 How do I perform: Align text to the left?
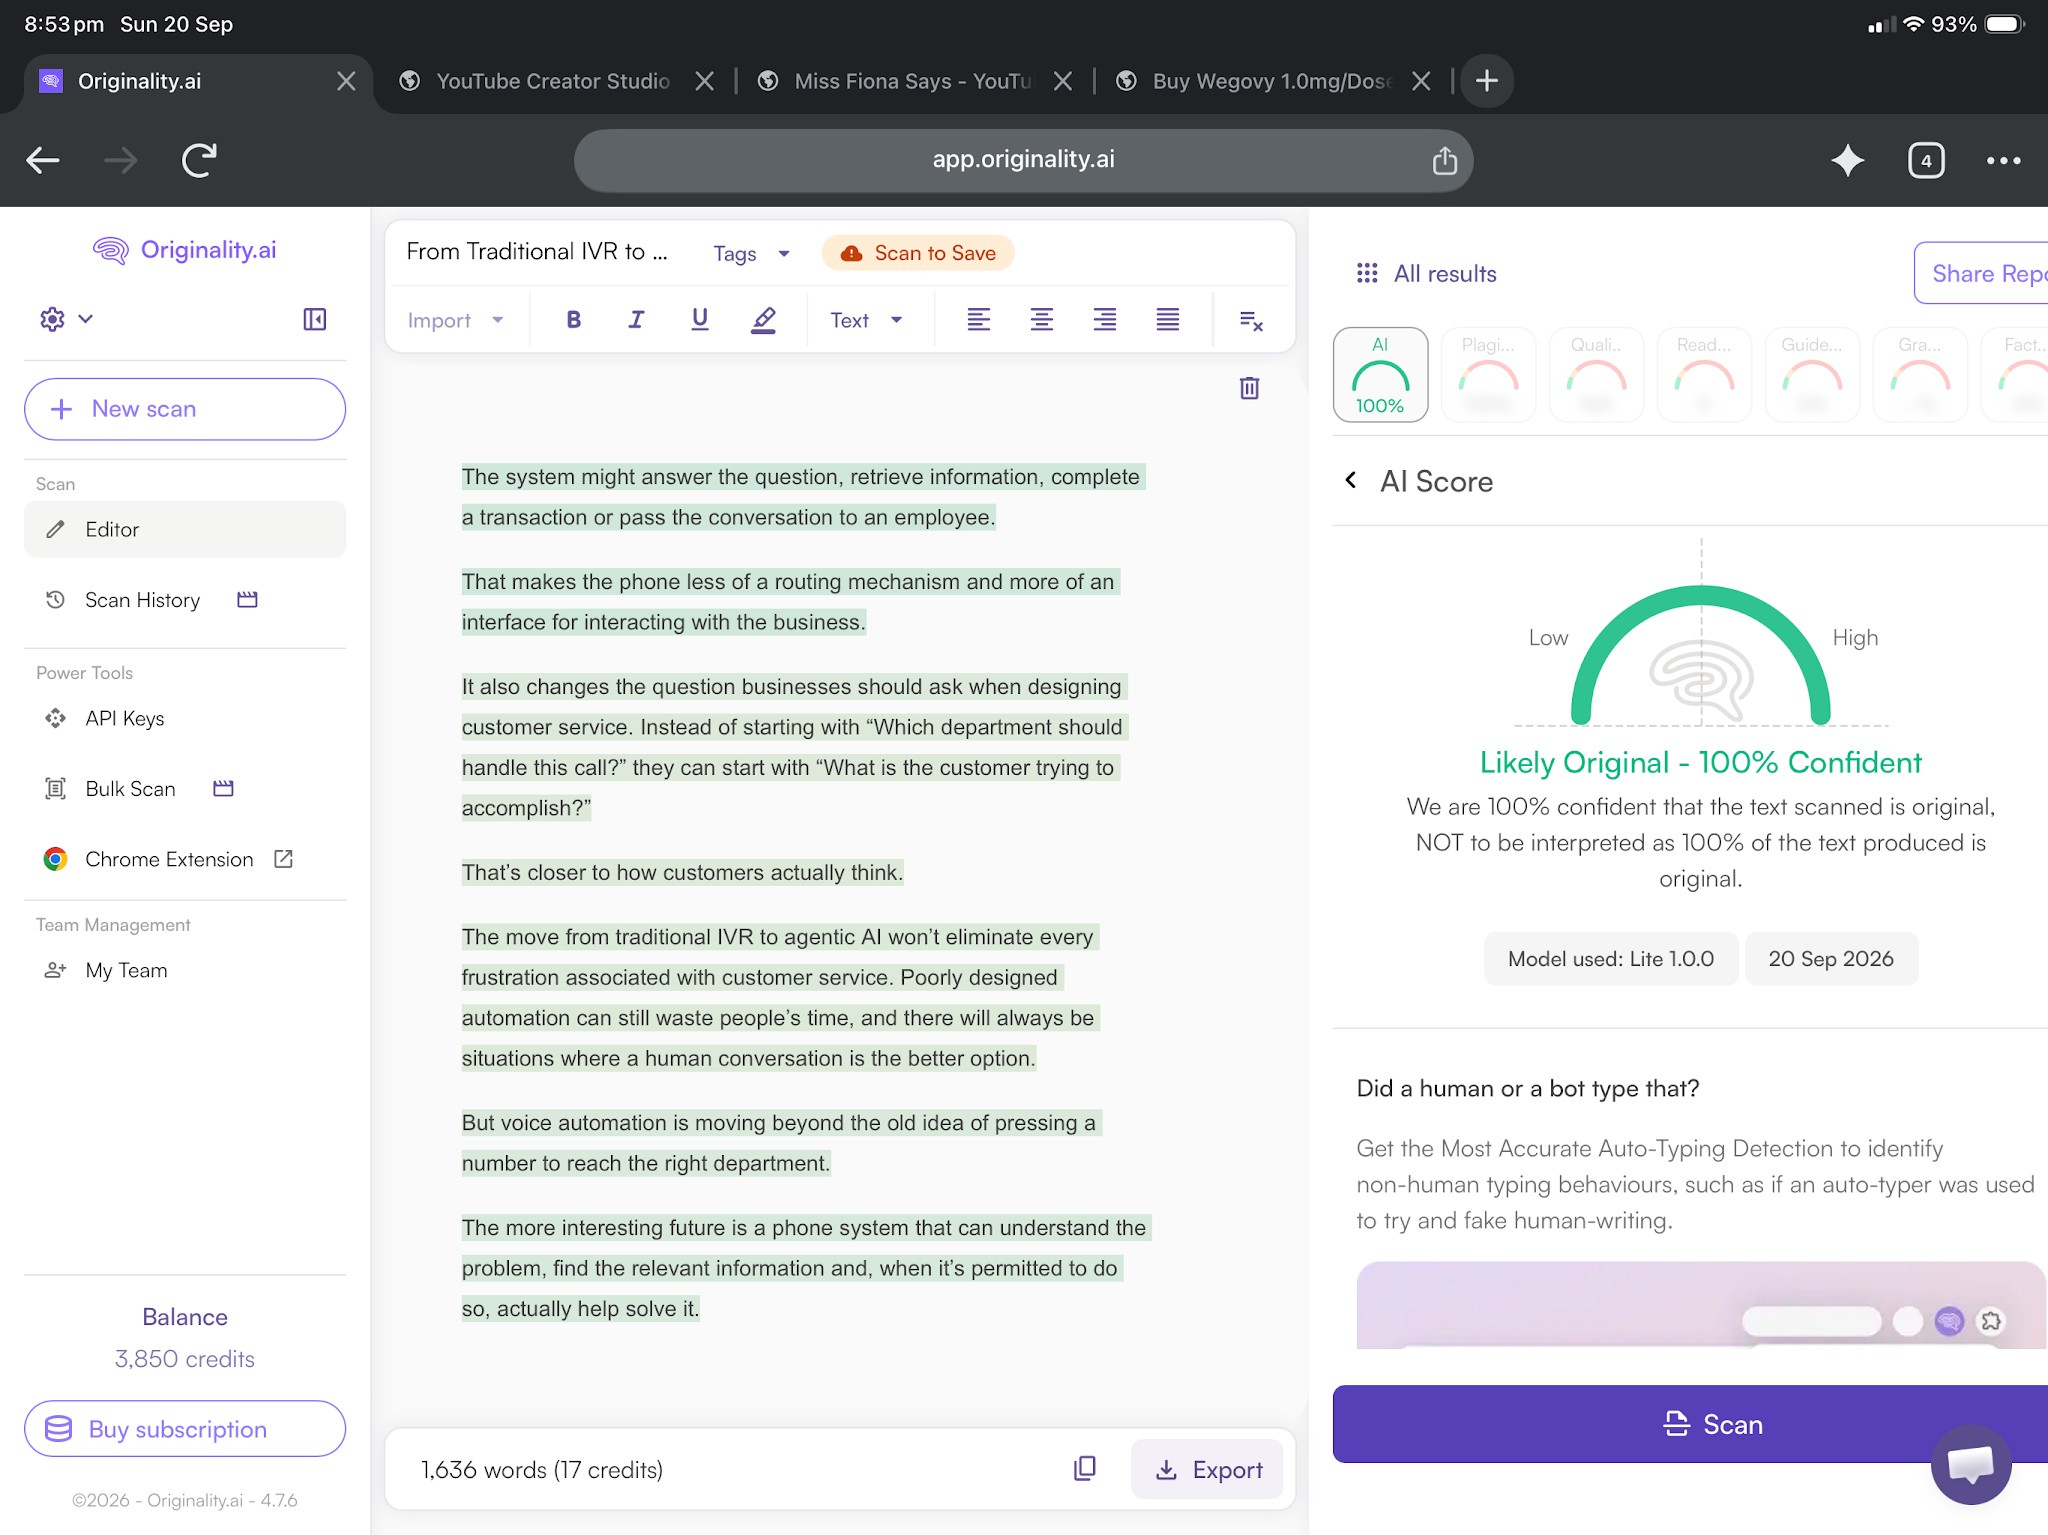(x=979, y=320)
